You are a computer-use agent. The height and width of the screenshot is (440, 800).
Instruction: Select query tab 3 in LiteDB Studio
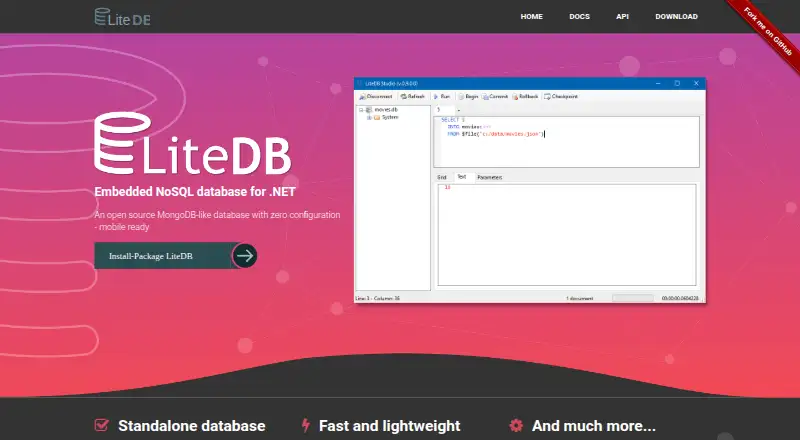click(444, 110)
